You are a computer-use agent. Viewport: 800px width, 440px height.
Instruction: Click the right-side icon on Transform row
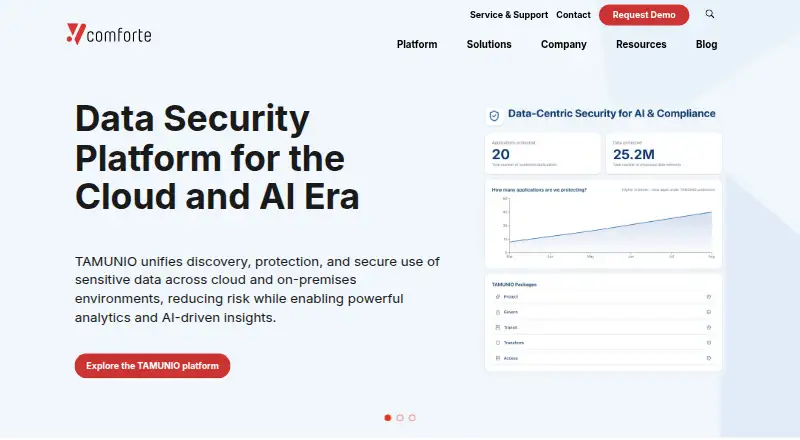[x=709, y=343]
